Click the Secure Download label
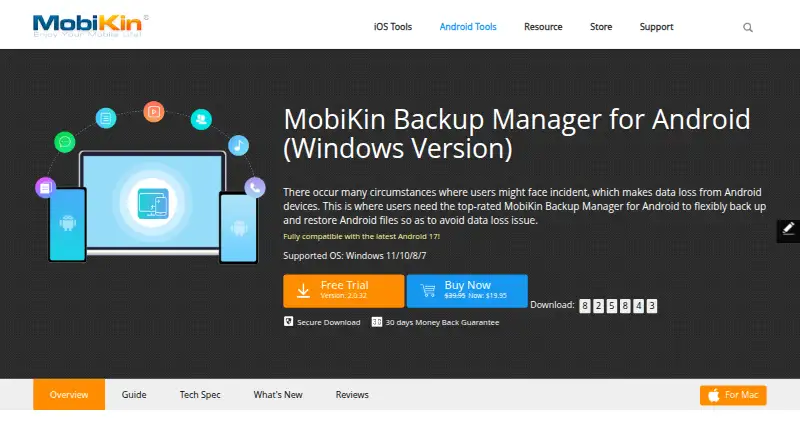Image resolution: width=800 pixels, height=440 pixels. click(x=329, y=323)
